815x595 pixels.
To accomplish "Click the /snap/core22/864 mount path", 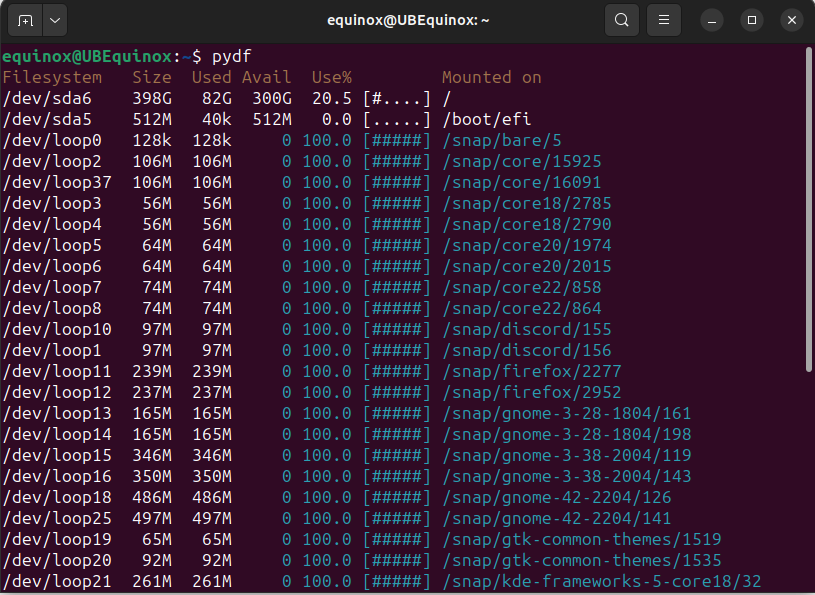I will (x=521, y=308).
